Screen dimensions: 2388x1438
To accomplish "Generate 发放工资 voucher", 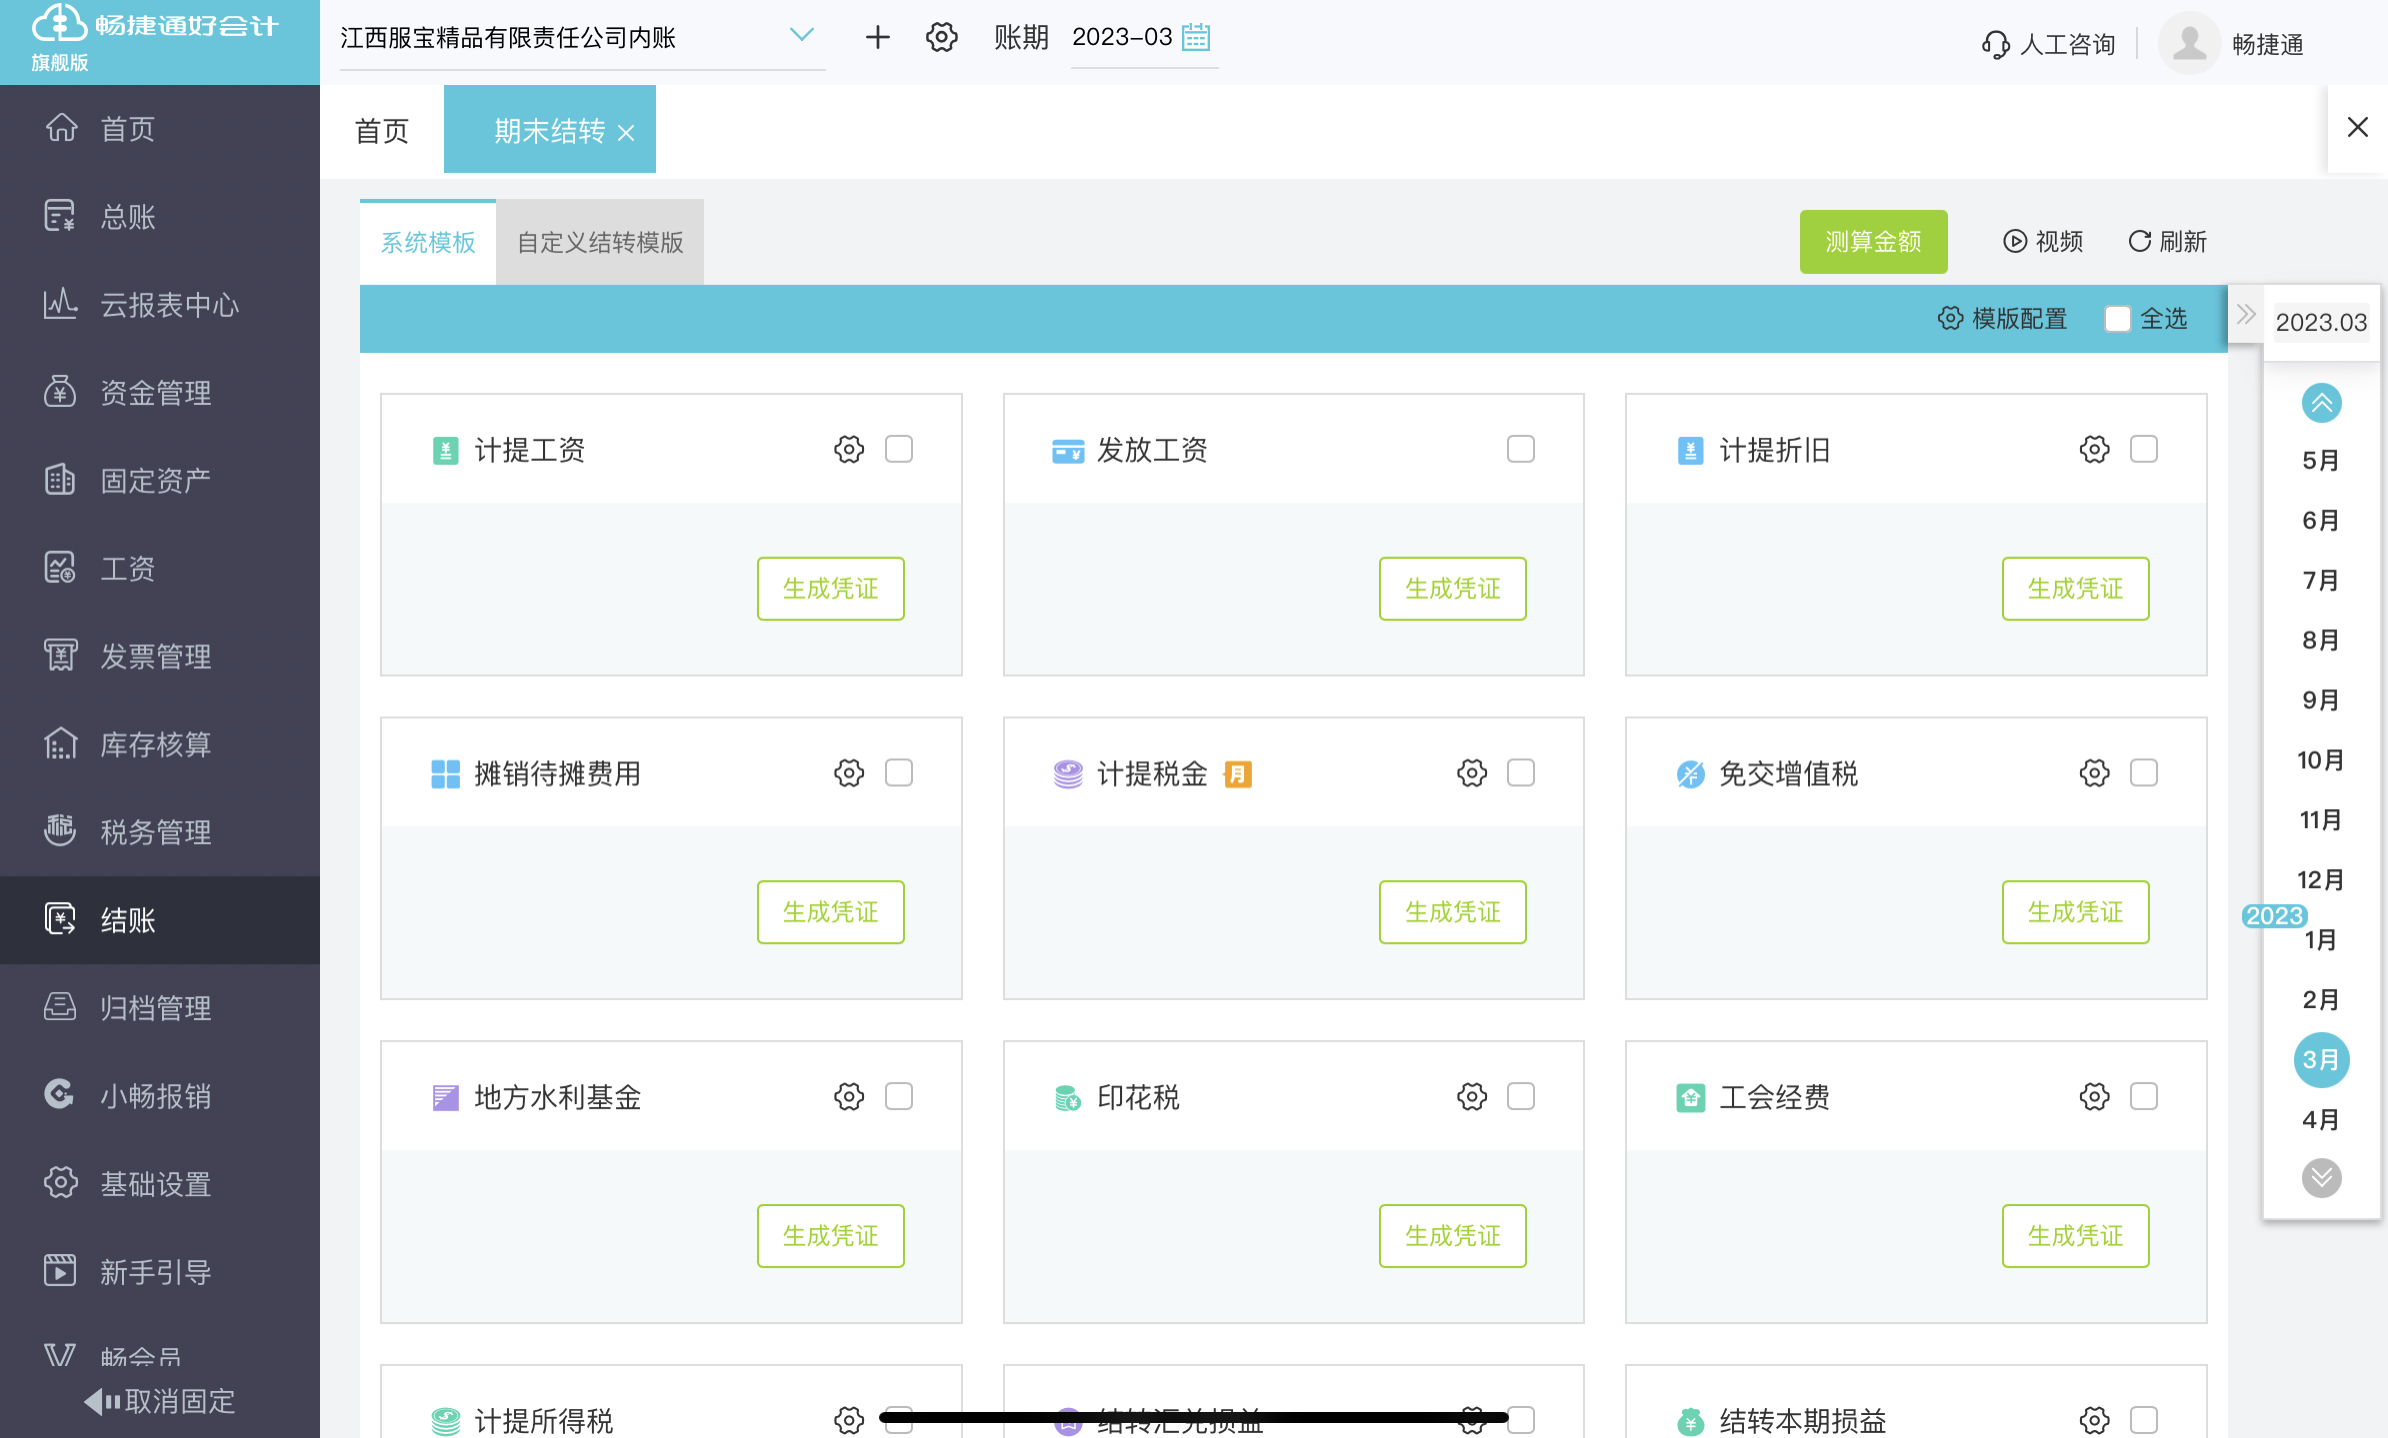I will [x=1453, y=589].
